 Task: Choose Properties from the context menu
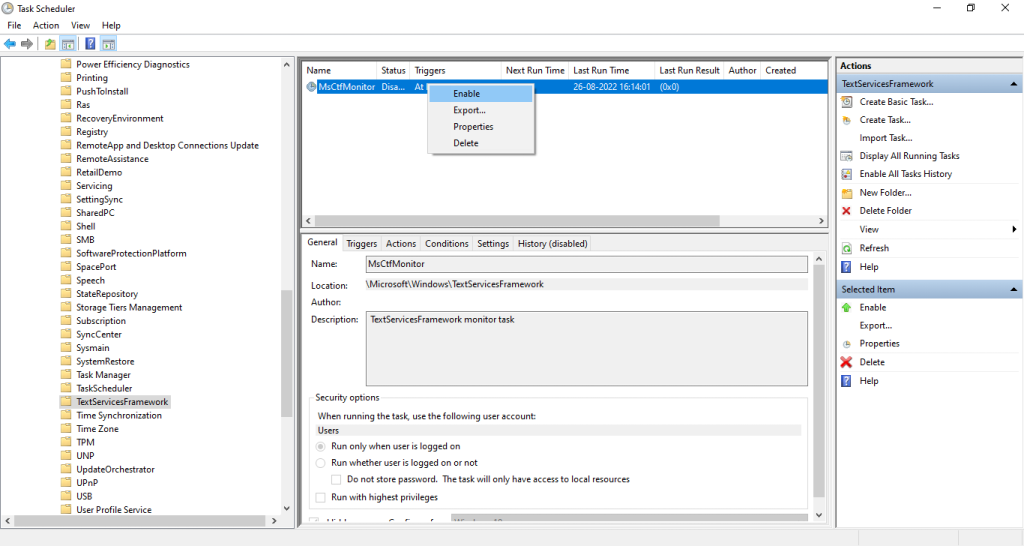(481, 127)
